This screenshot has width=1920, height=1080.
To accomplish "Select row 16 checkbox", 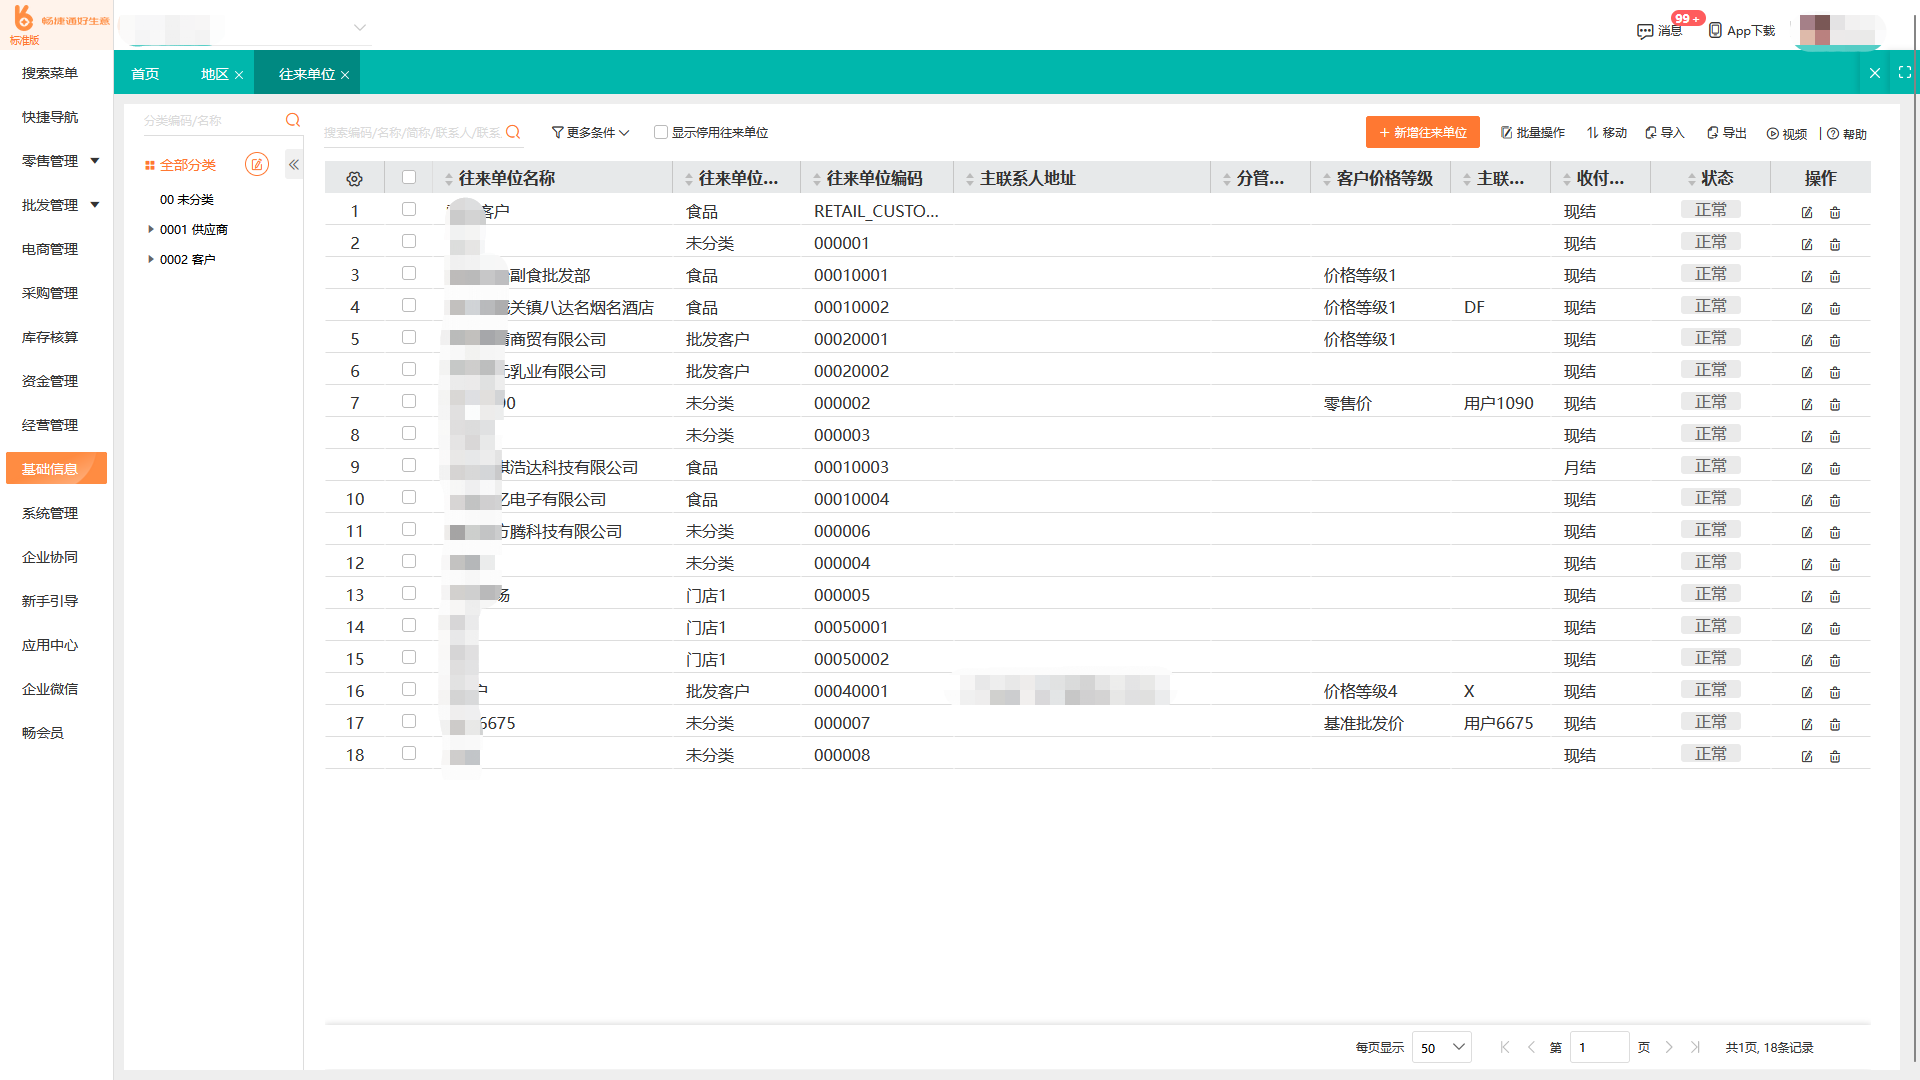I will [x=411, y=690].
